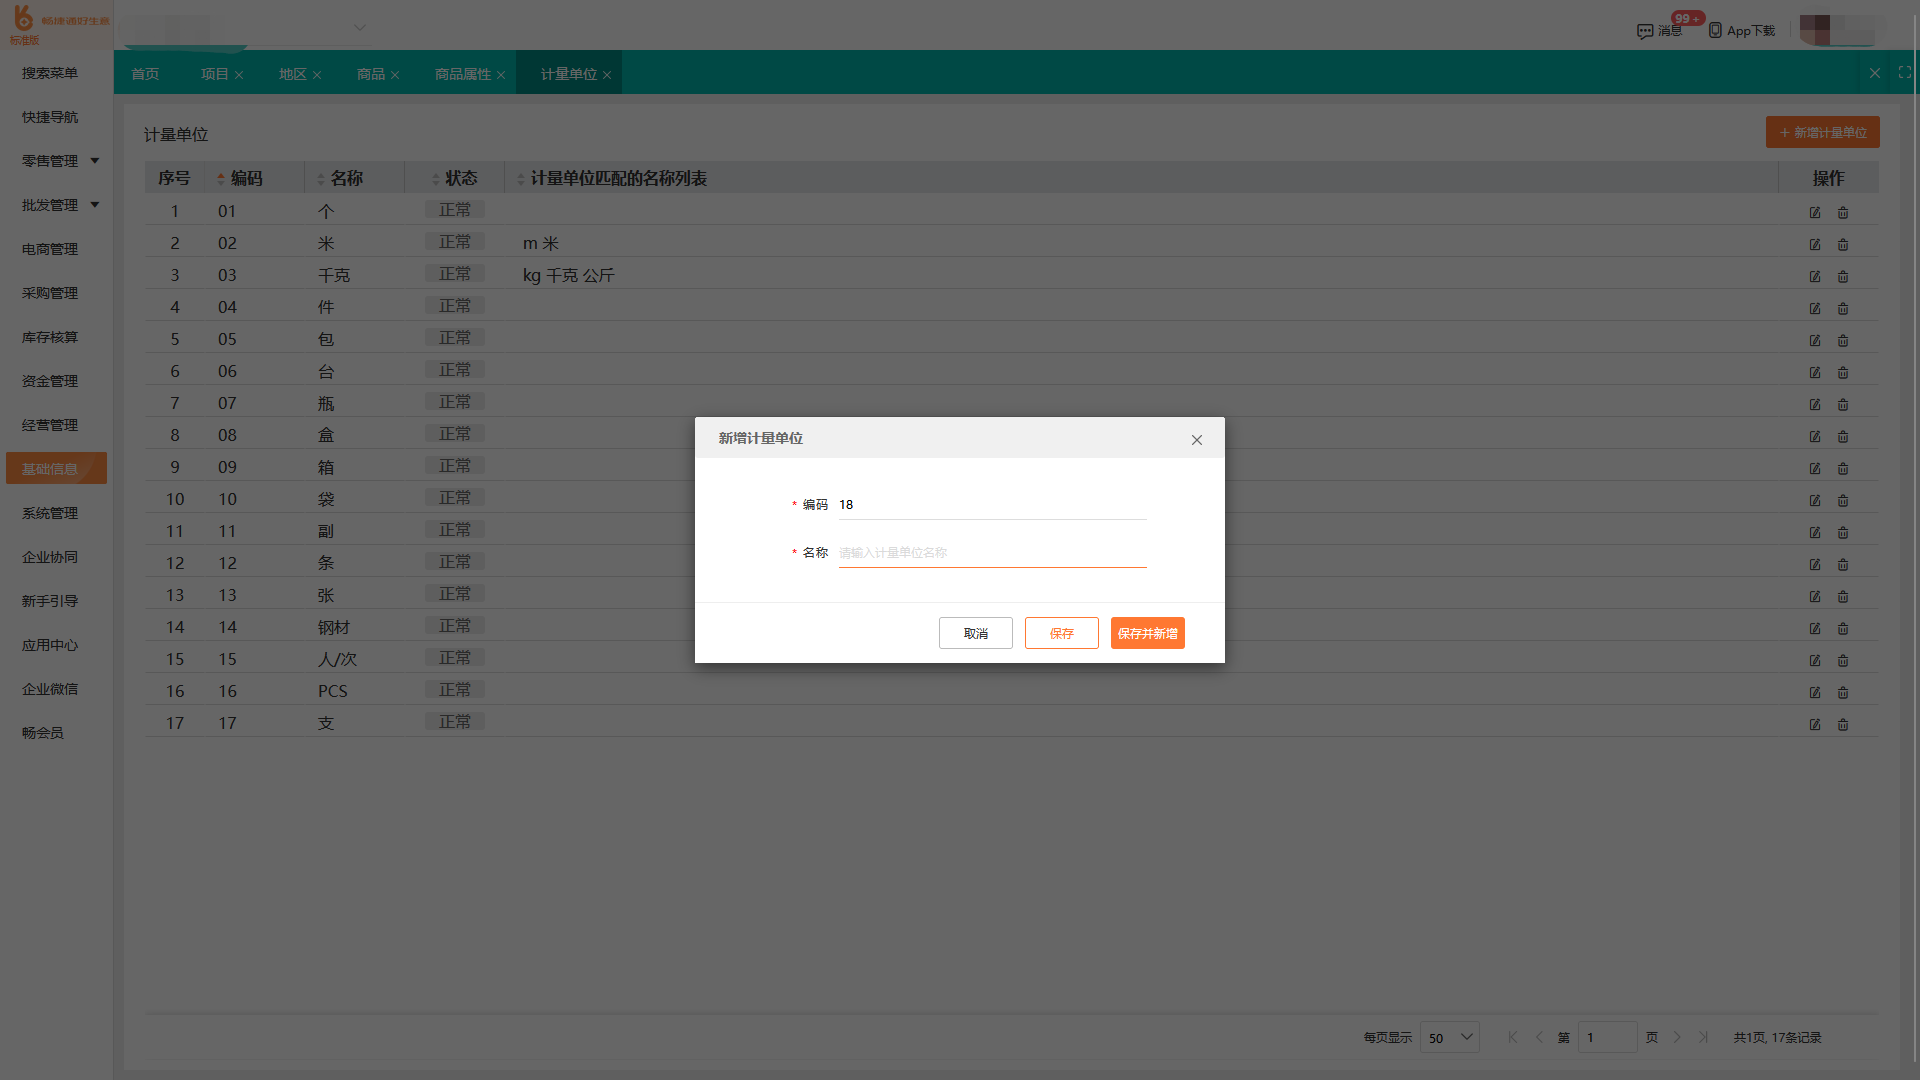Image resolution: width=1920 pixels, height=1080 pixels.
Task: Click the edit icon for row 16 PCS
Action: pos(1815,691)
